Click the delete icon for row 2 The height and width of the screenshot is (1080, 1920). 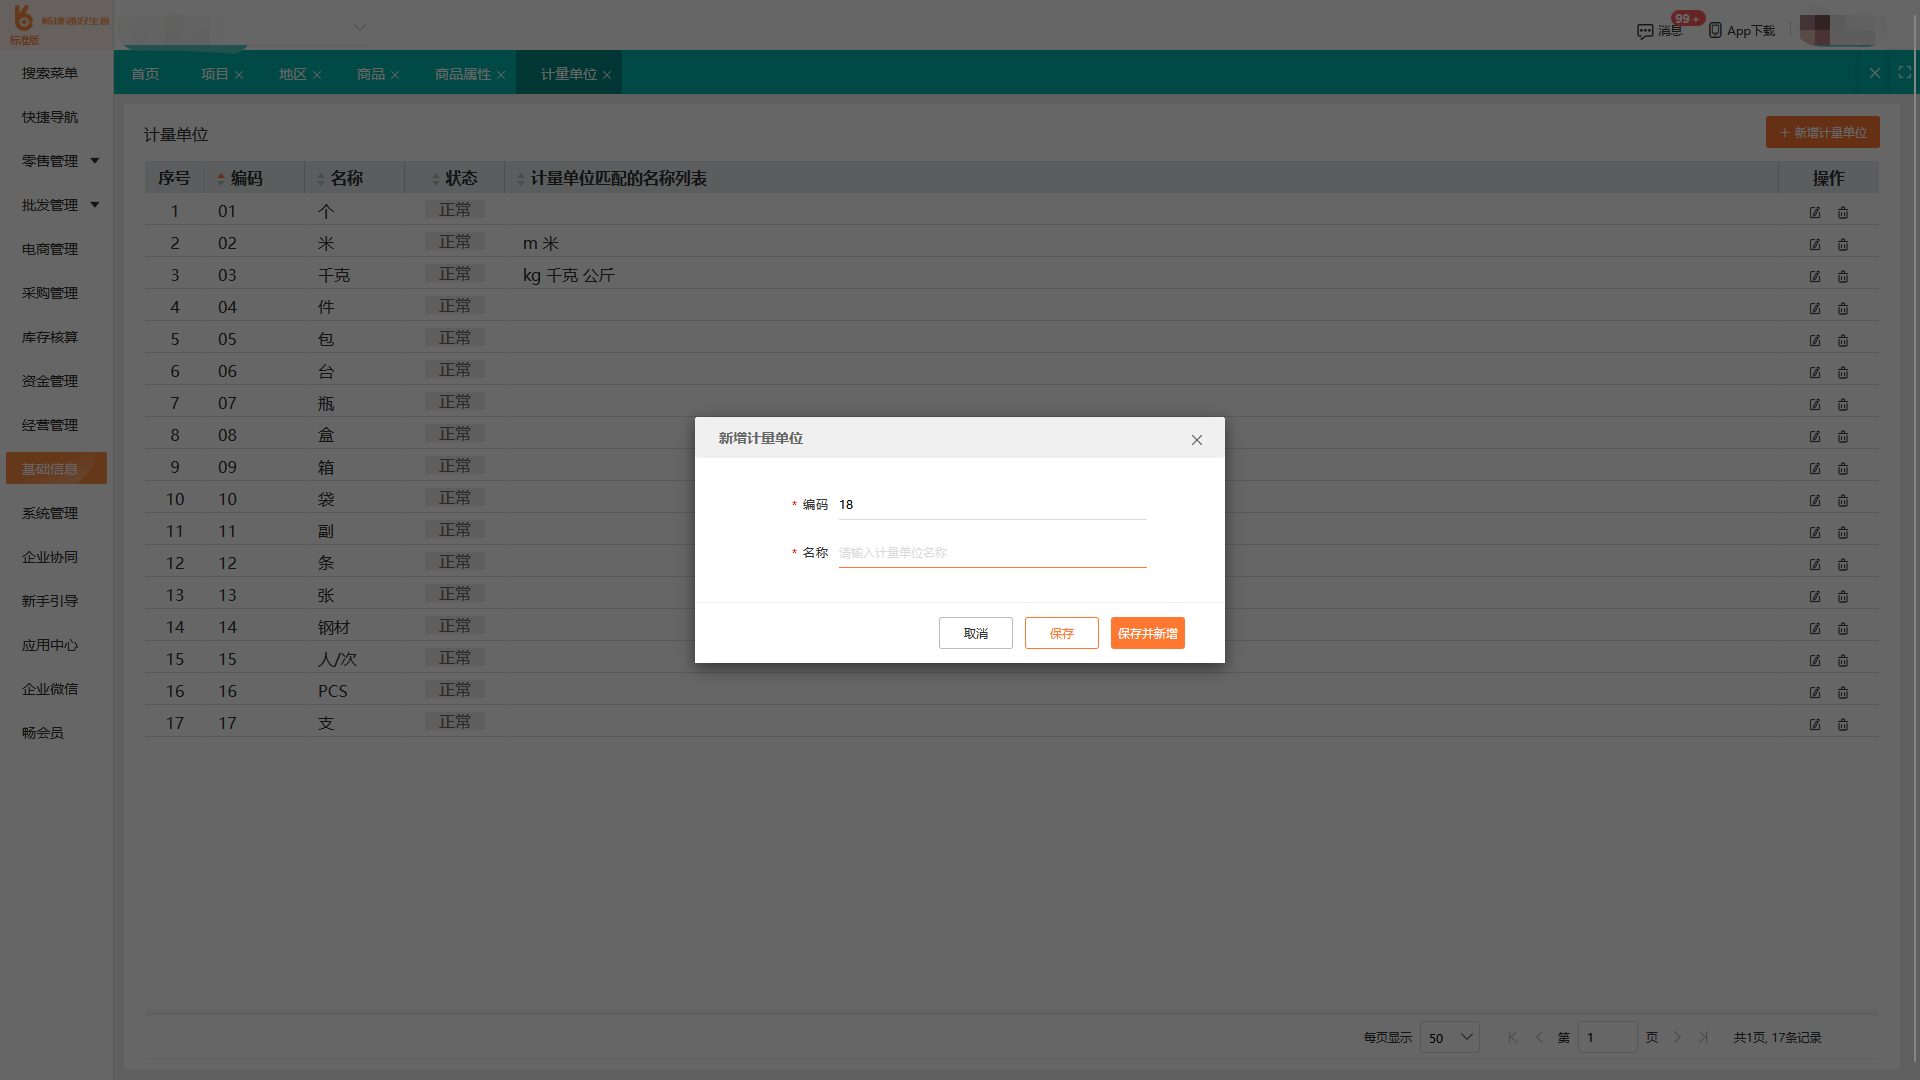point(1844,243)
